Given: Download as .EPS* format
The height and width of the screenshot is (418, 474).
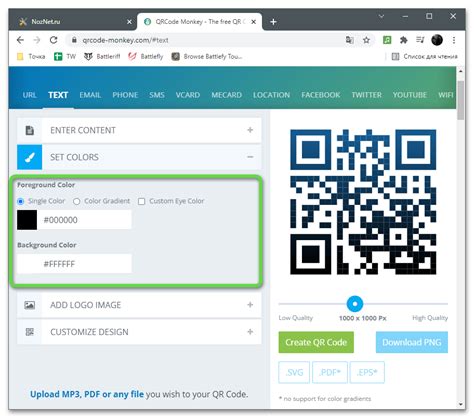Looking at the screenshot, I should 367,372.
